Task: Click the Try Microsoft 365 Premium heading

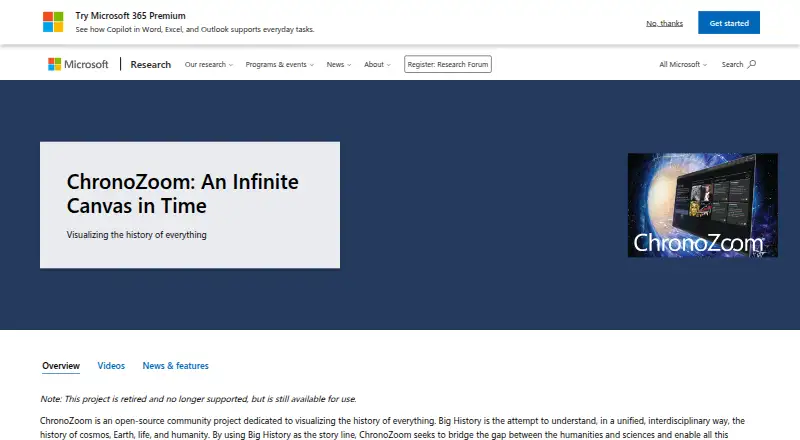Action: point(131,16)
